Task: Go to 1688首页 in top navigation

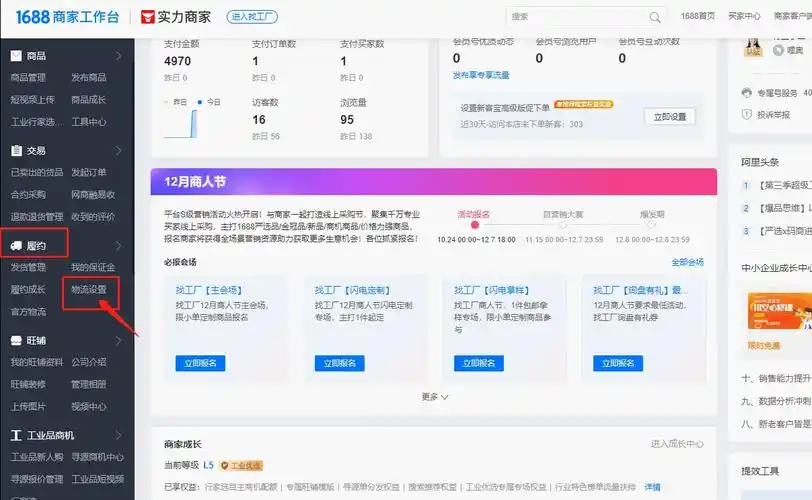Action: (697, 17)
